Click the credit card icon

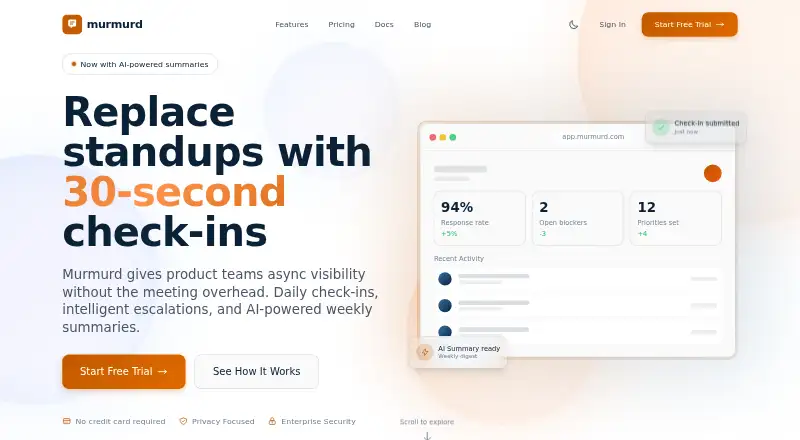tap(66, 421)
